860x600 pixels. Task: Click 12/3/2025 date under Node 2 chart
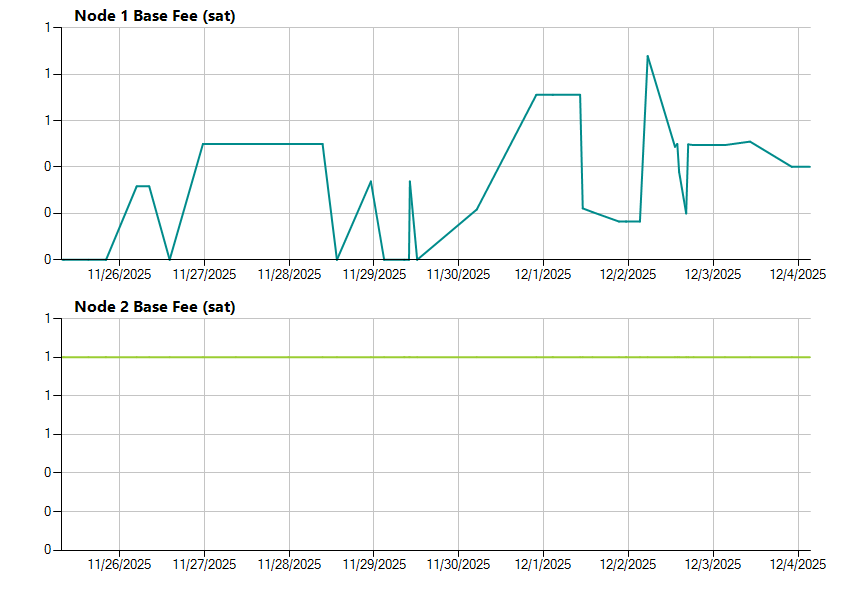click(x=713, y=565)
